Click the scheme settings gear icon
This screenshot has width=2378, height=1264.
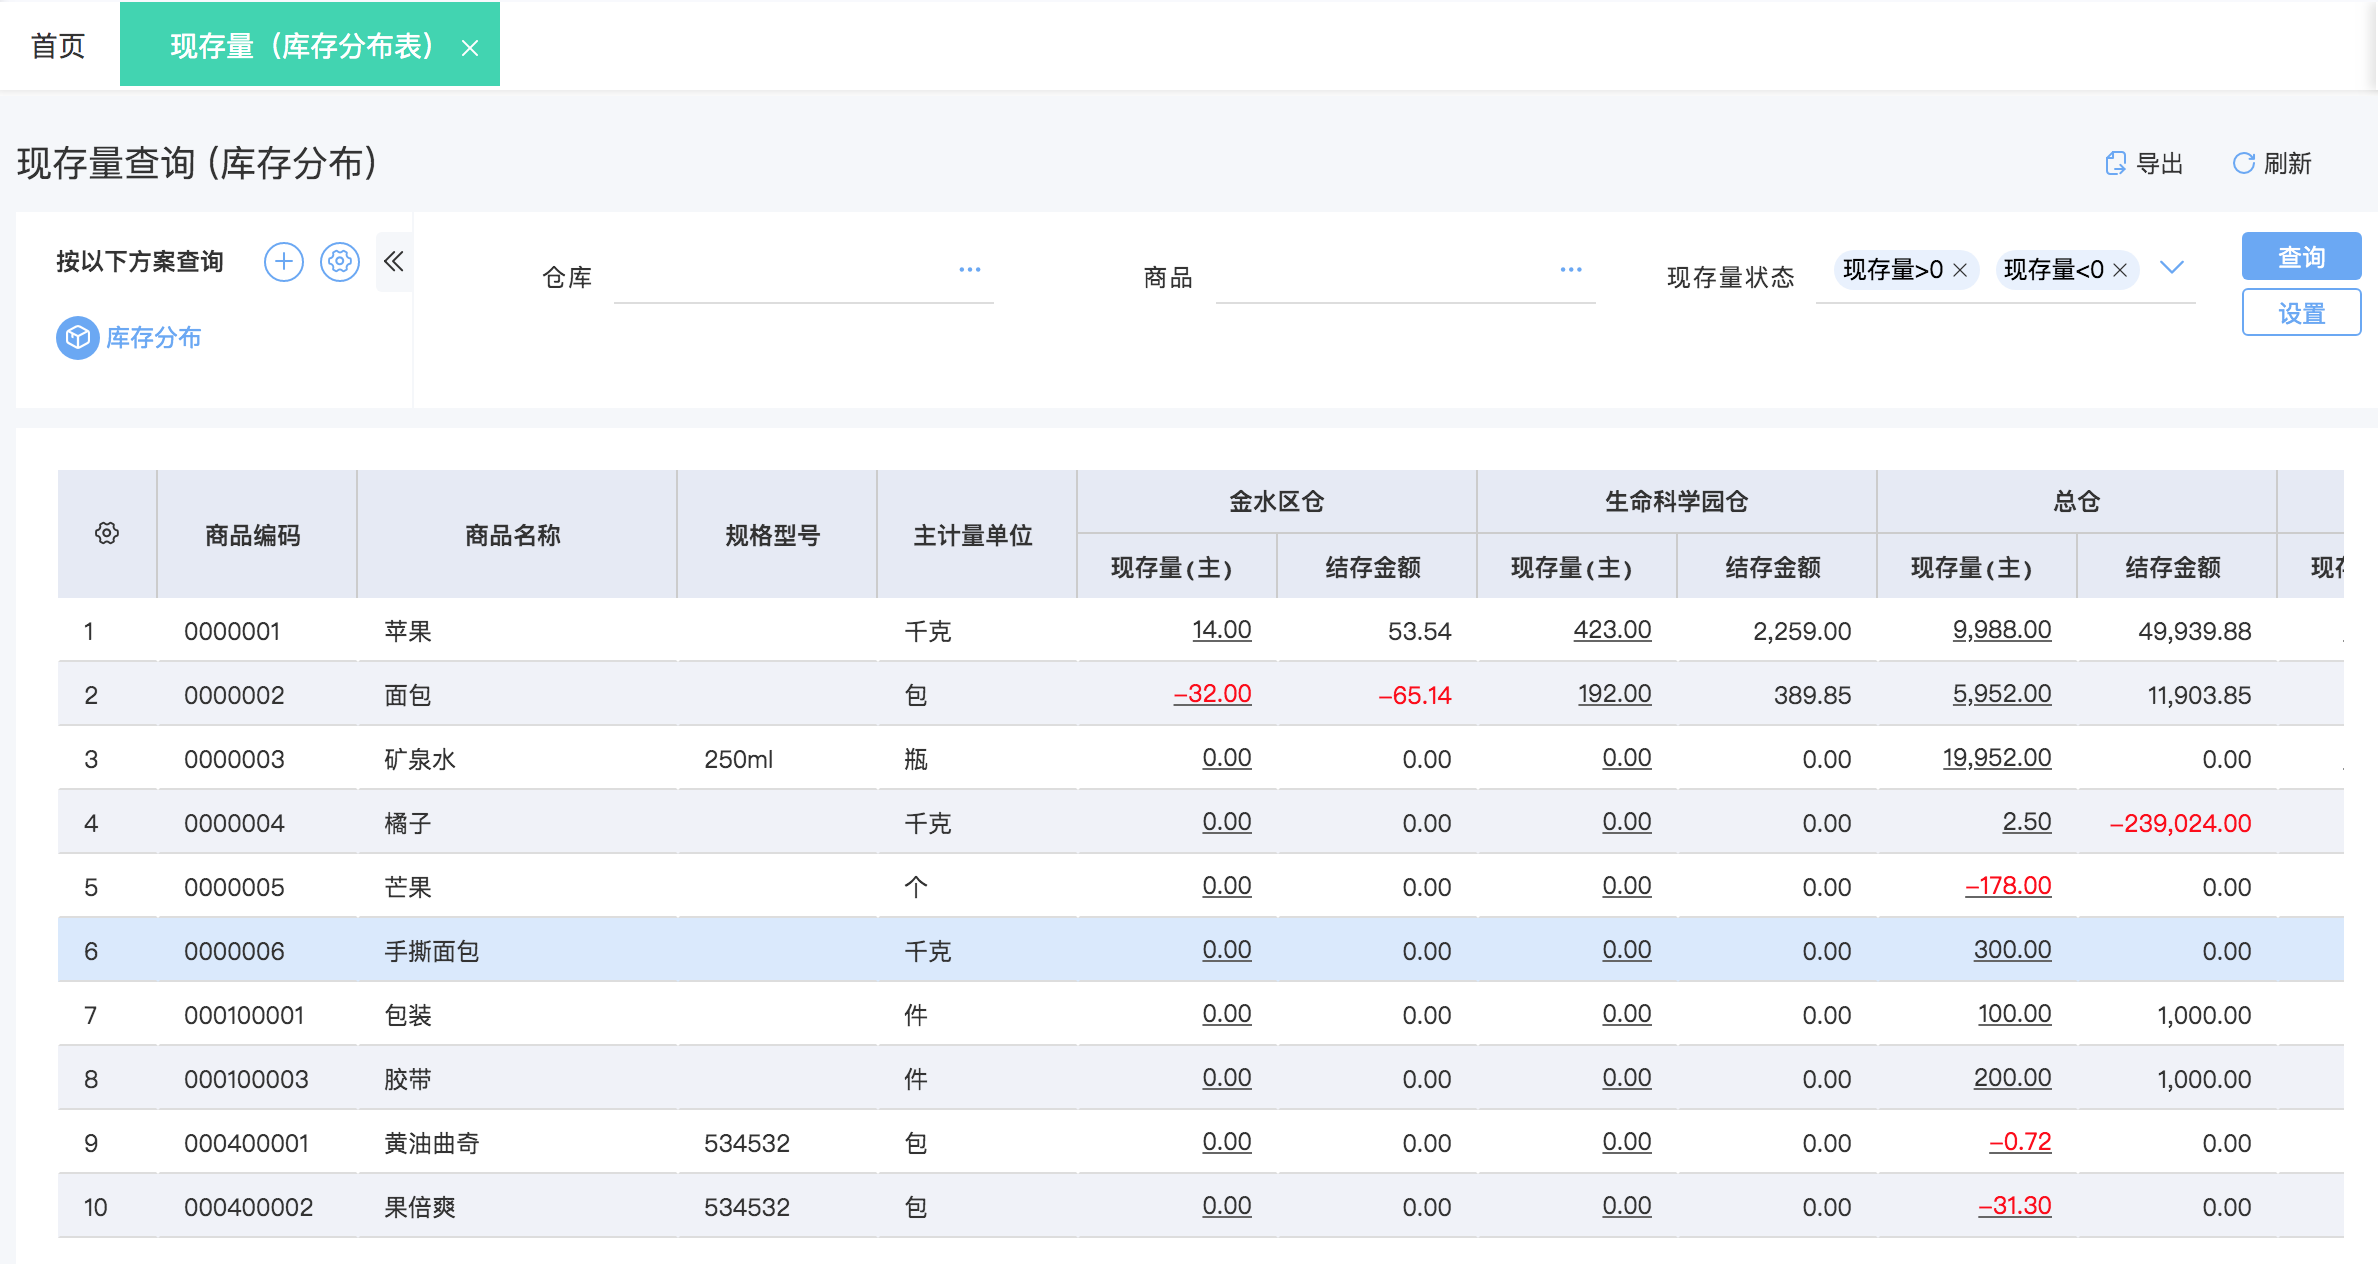point(337,263)
